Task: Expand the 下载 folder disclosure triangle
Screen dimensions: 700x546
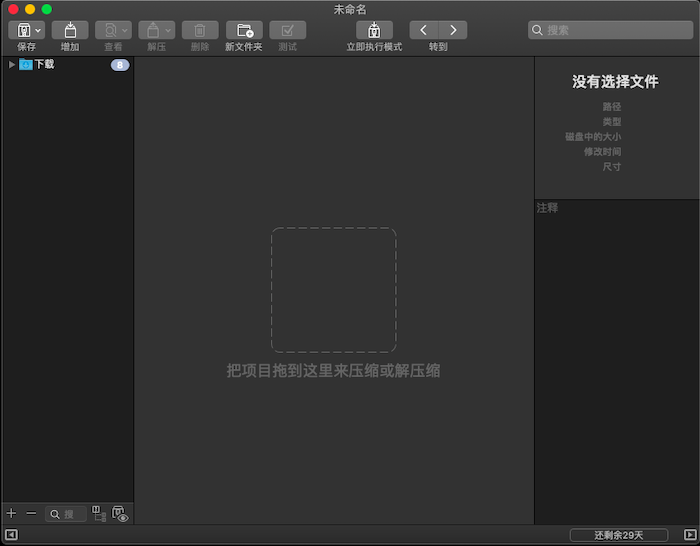Action: click(x=11, y=65)
